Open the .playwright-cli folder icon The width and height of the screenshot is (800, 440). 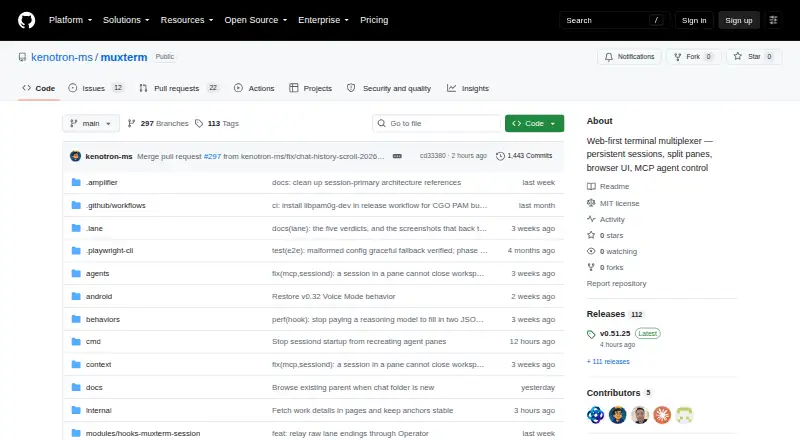point(76,251)
